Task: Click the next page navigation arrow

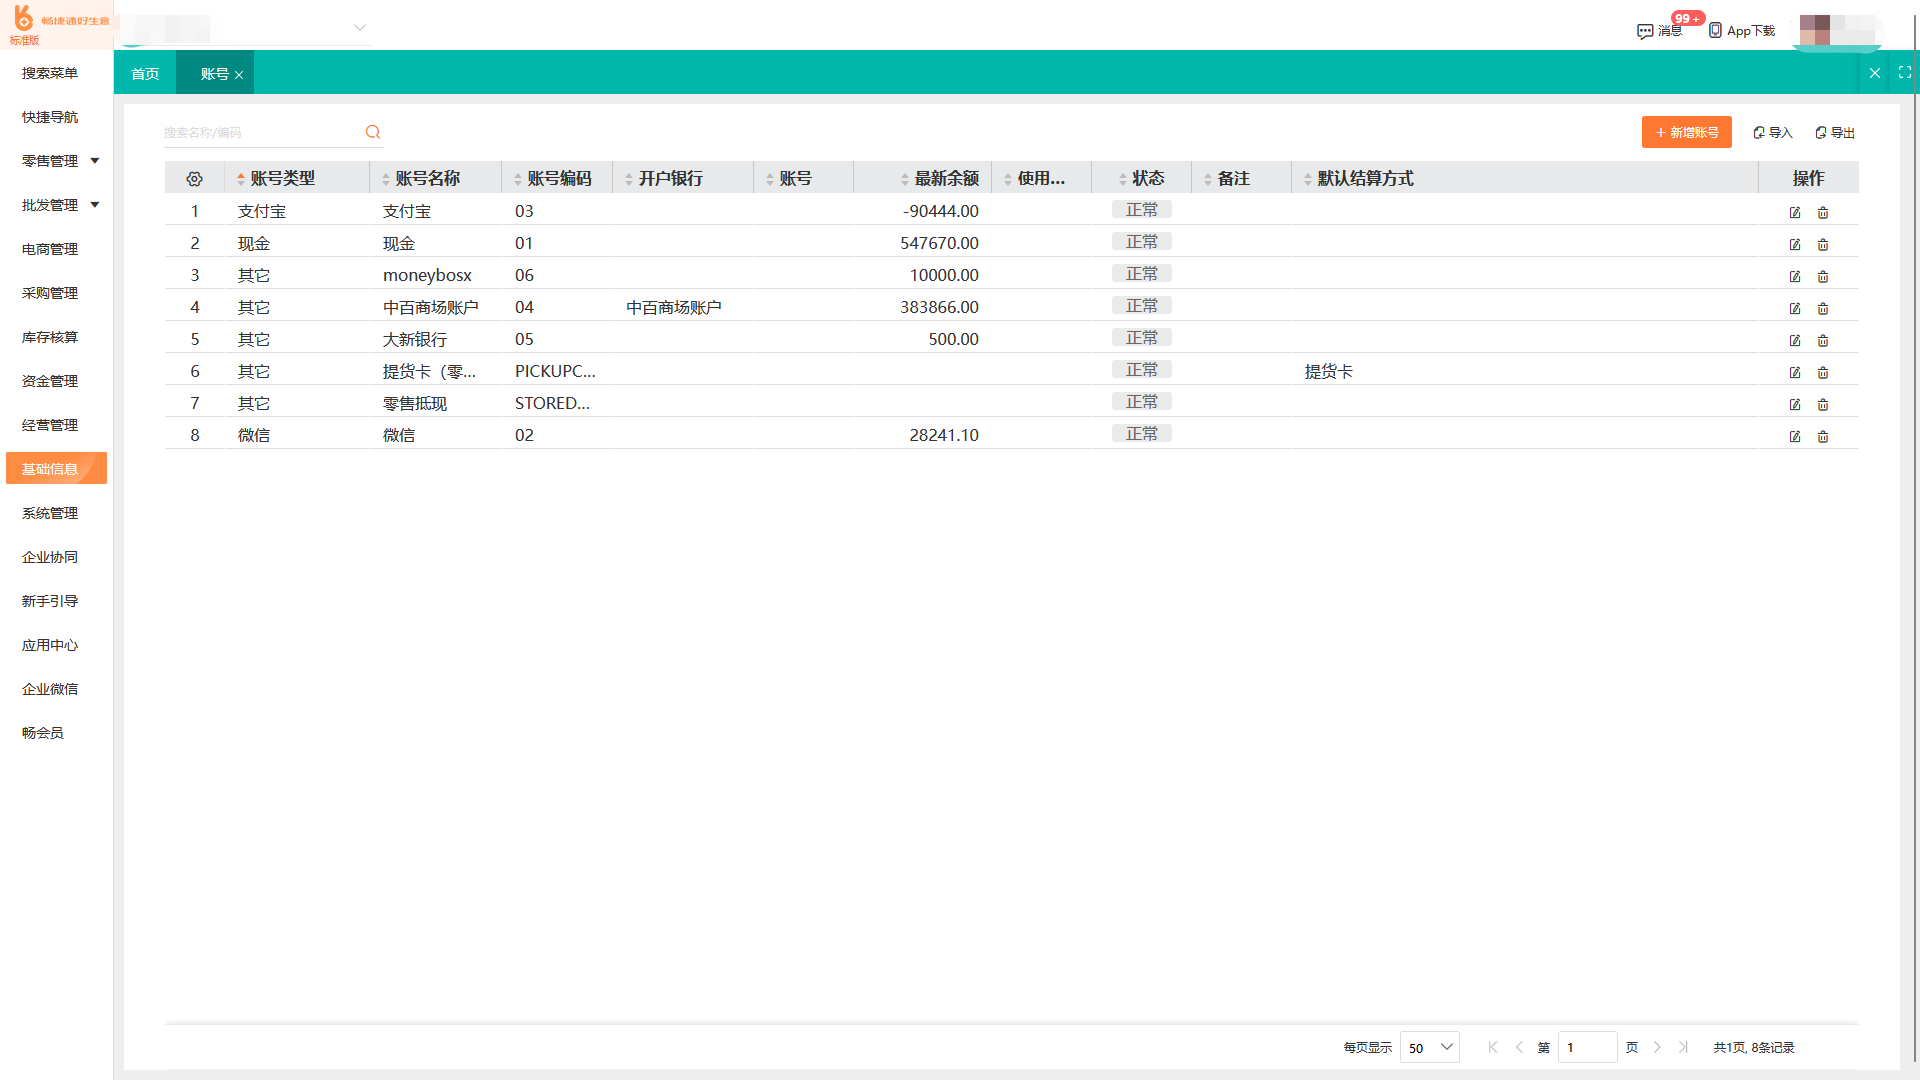Action: [x=1659, y=1048]
